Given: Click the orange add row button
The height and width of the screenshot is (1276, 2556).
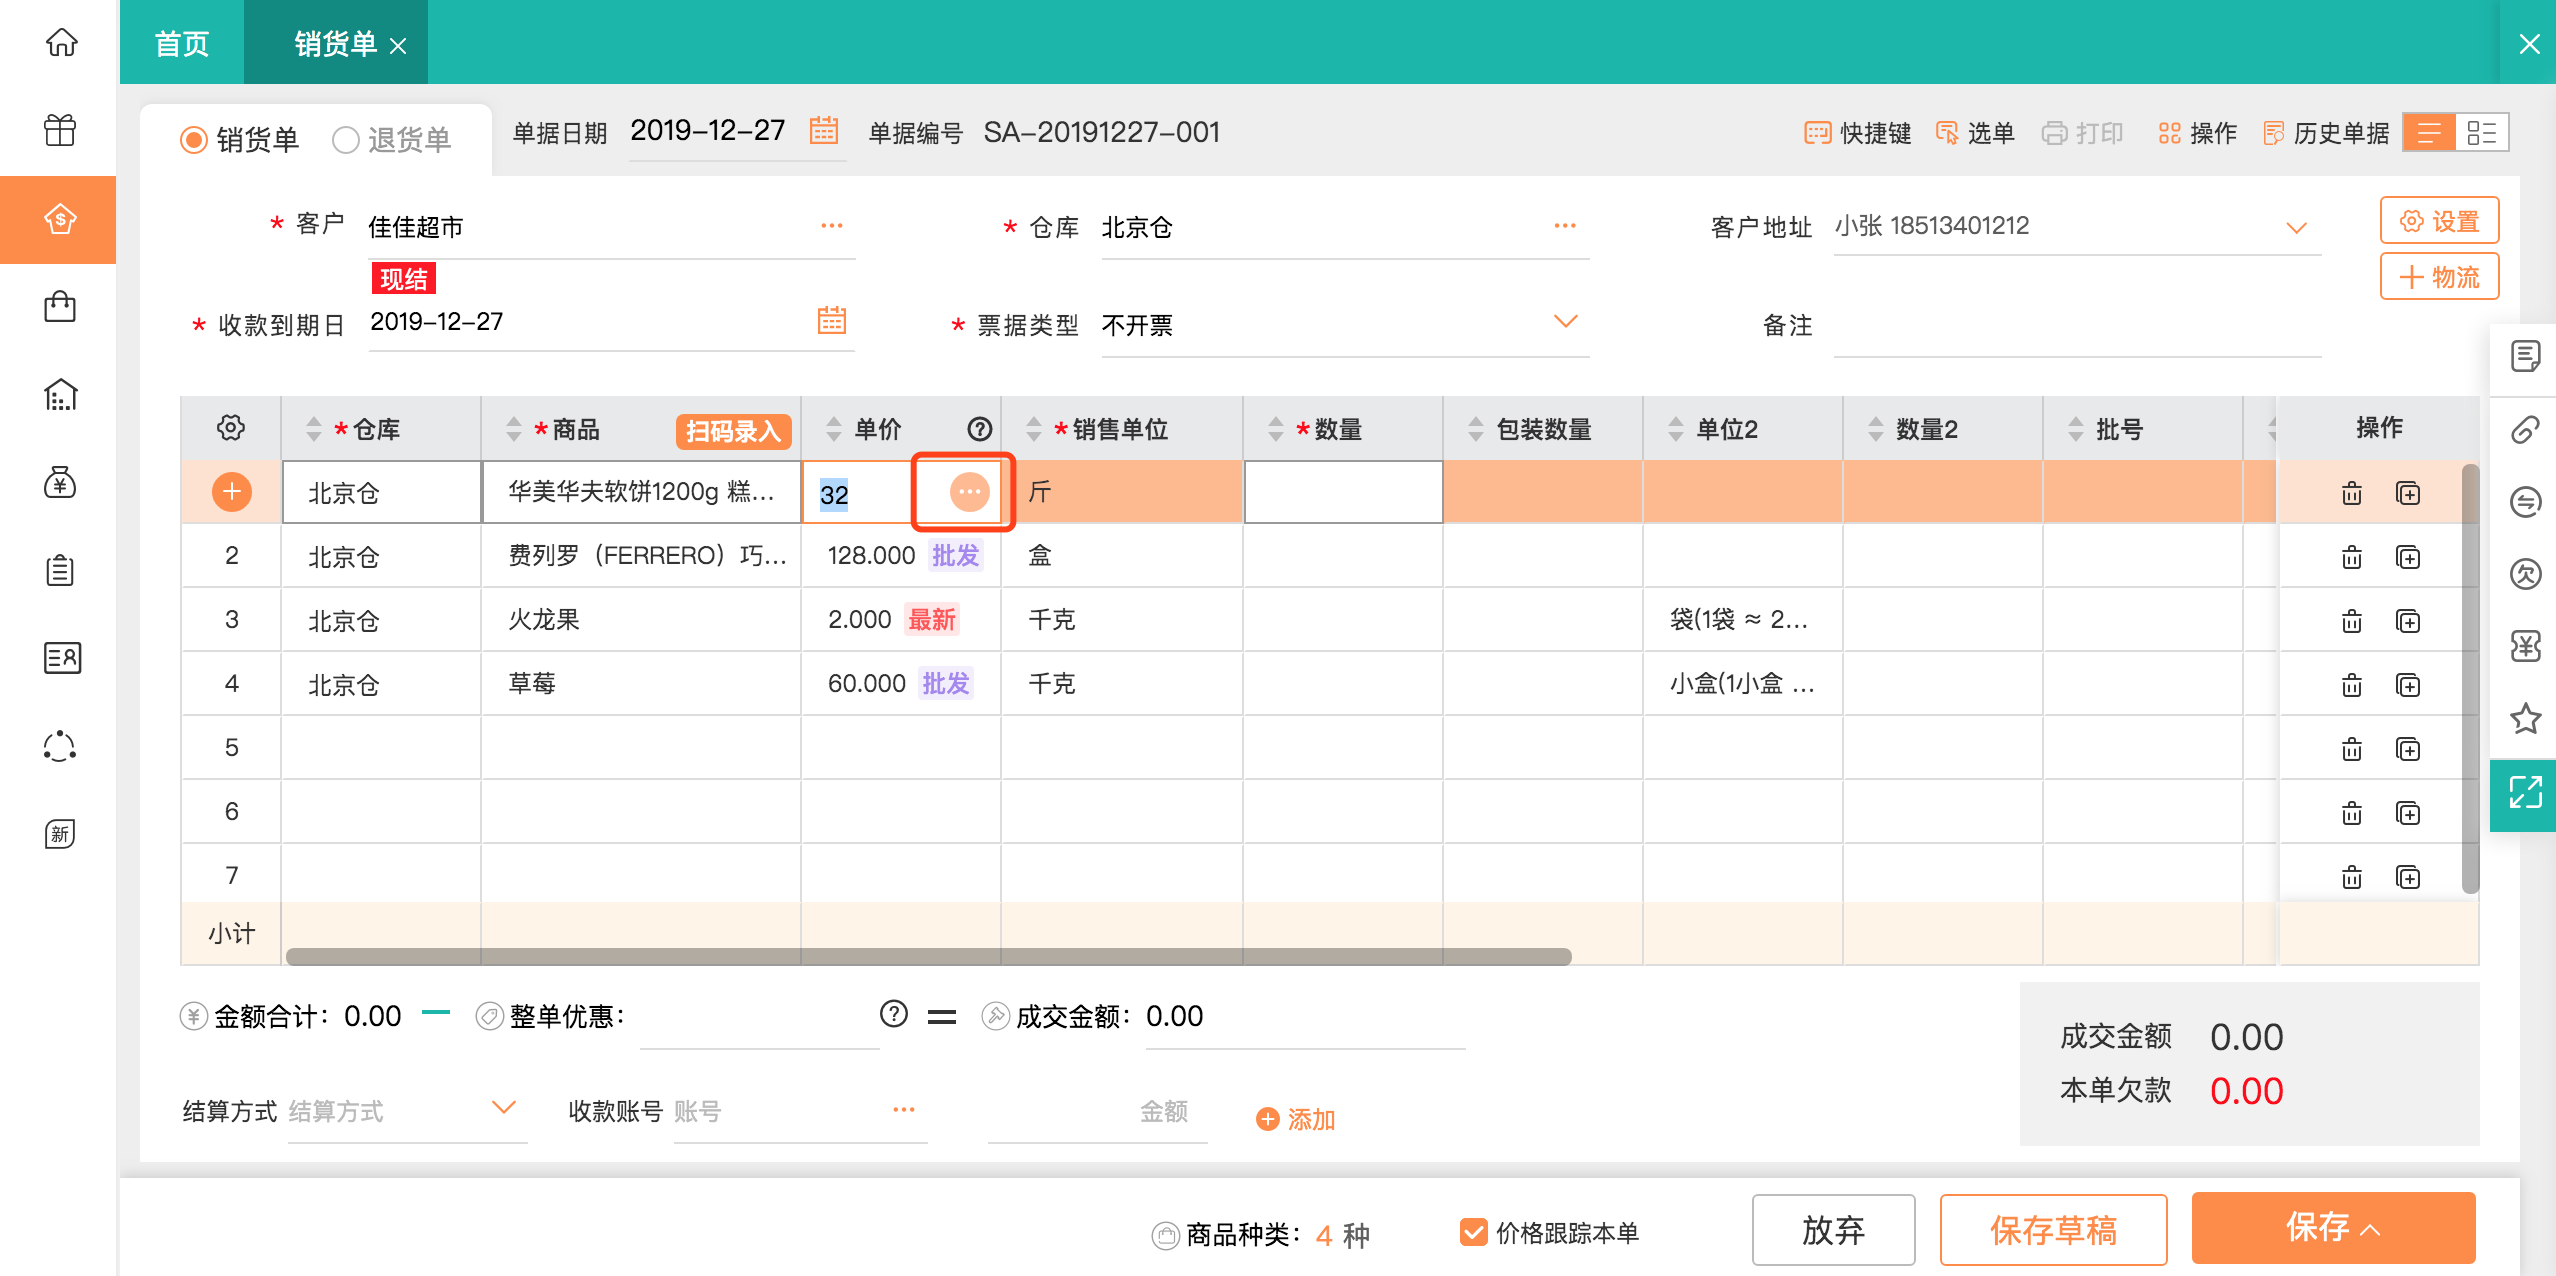Looking at the screenshot, I should click(233, 492).
